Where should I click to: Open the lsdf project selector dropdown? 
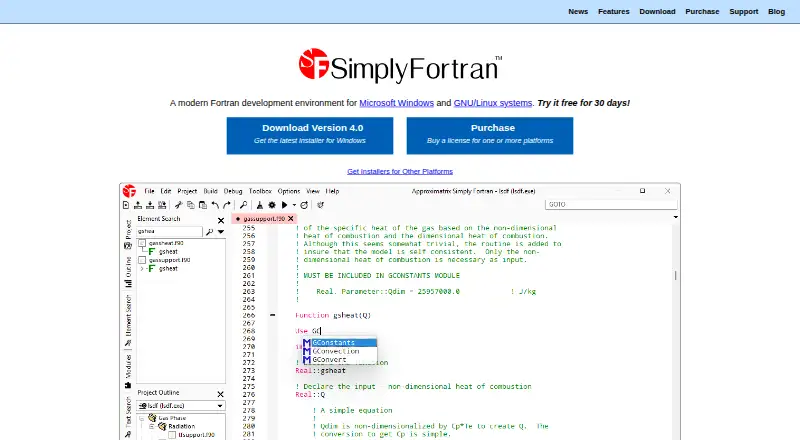coord(181,406)
